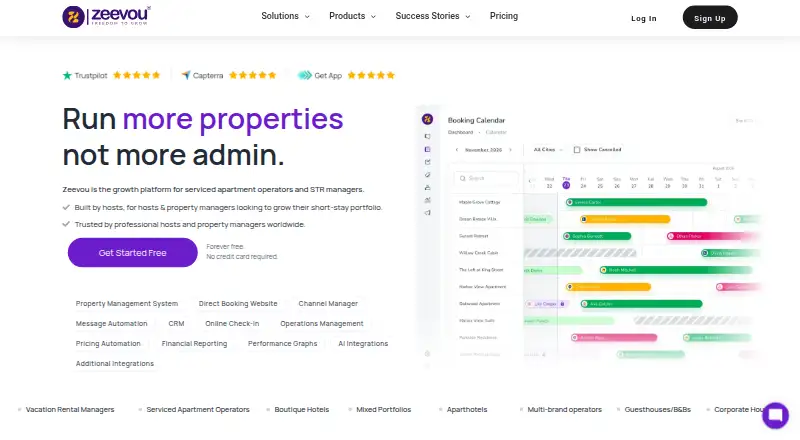Click the Trustpilot five-star rating

tap(136, 75)
